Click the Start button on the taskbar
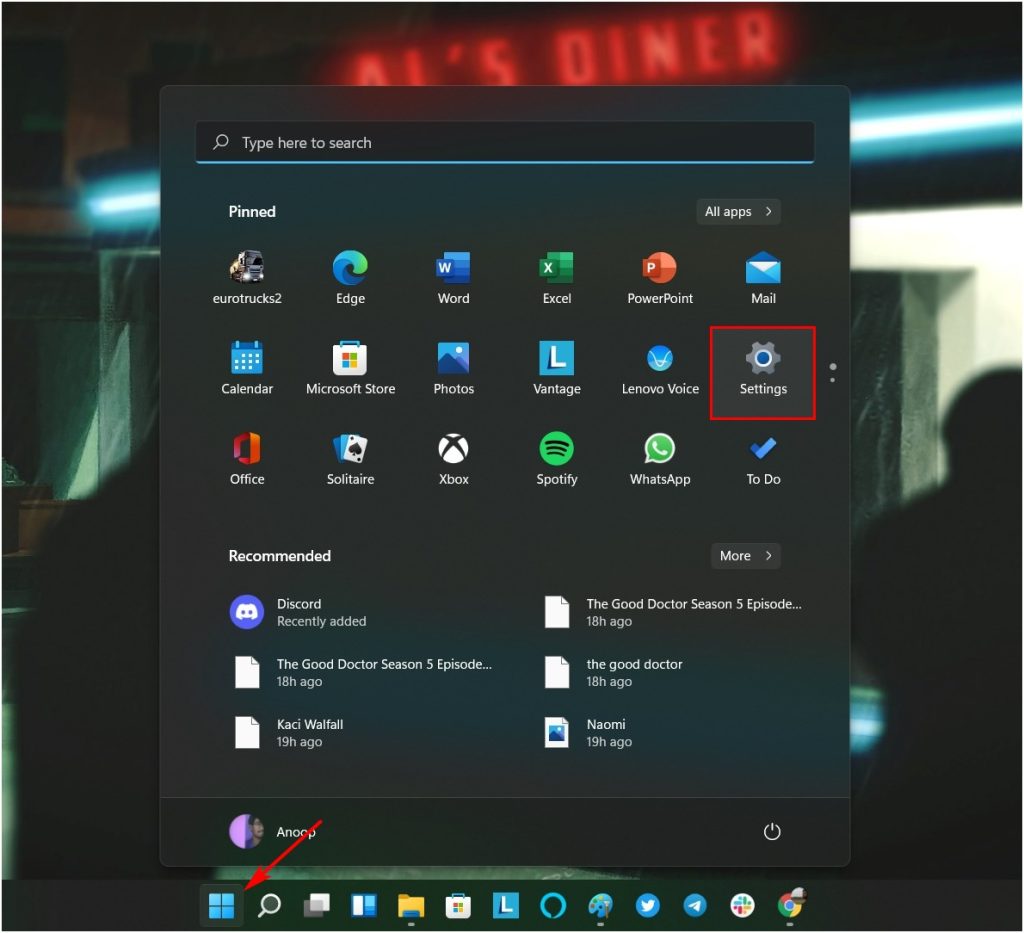 point(221,905)
